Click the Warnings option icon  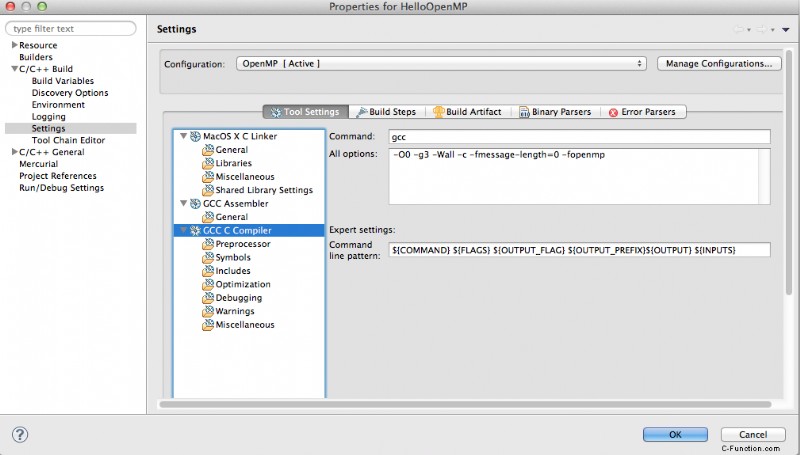[x=208, y=311]
